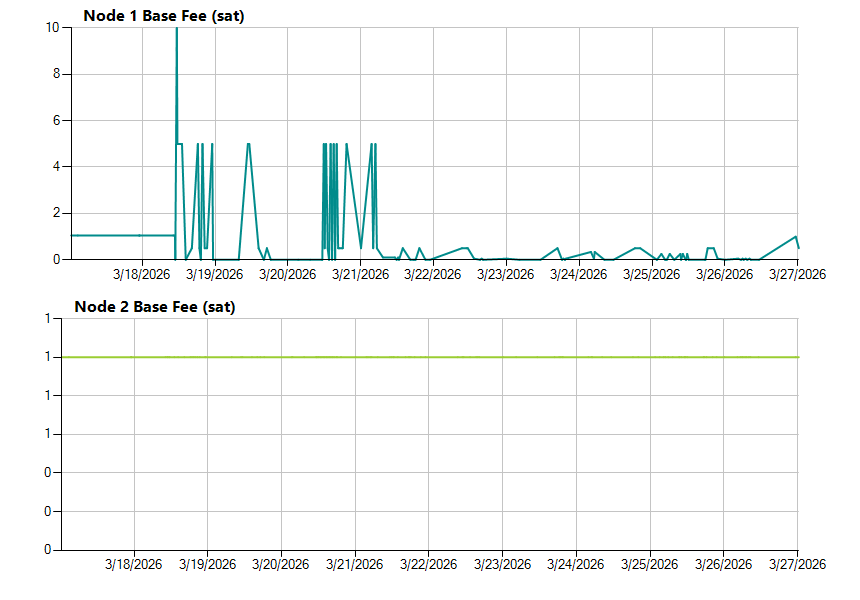
Task: Click 3/23/2026 label on Node 1 x-axis
Action: [505, 274]
